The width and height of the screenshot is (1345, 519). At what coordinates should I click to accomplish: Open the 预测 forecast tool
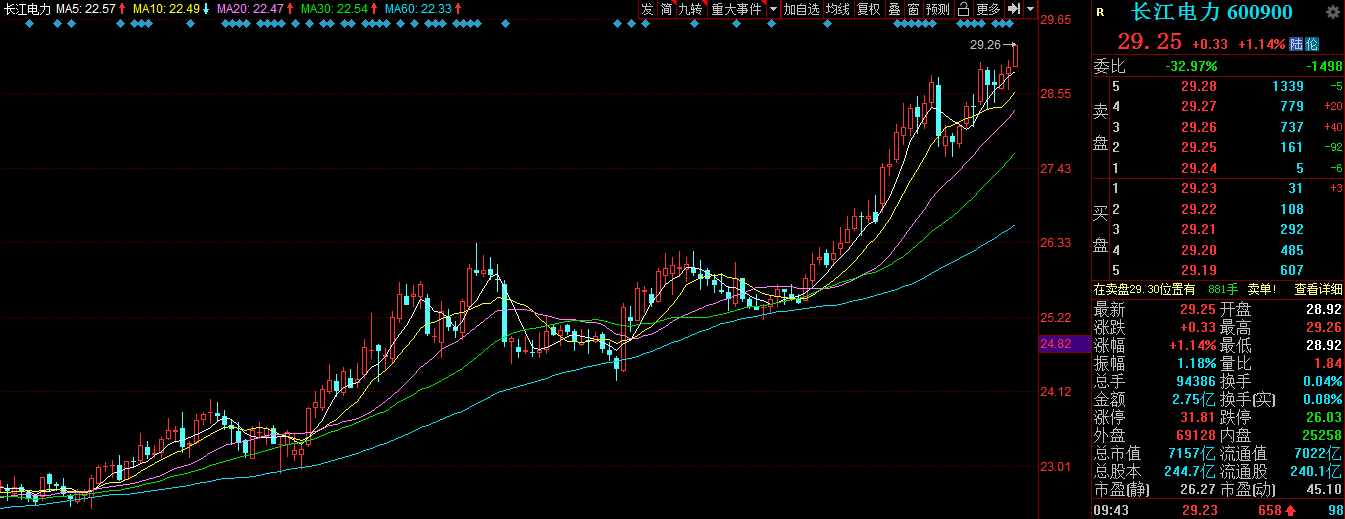tap(937, 9)
